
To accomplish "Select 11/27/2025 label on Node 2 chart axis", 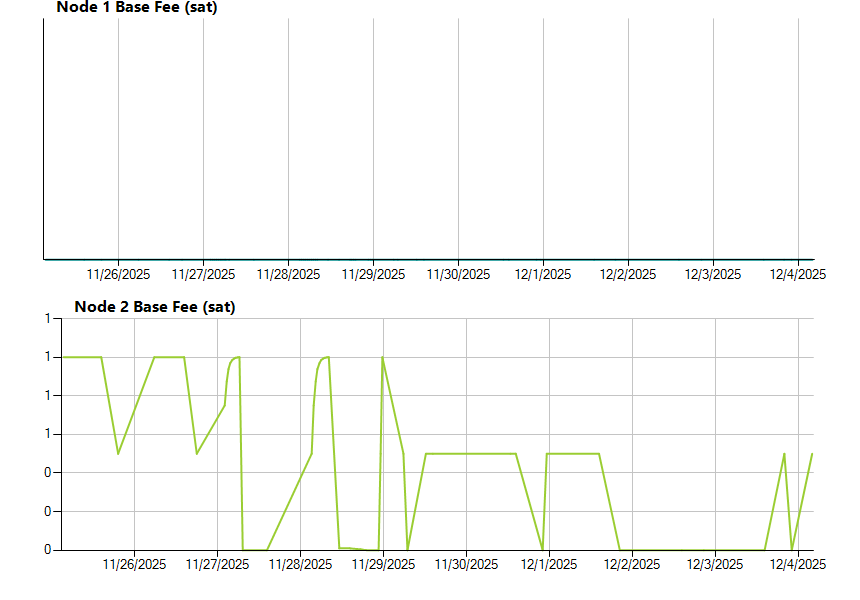I will (x=218, y=565).
